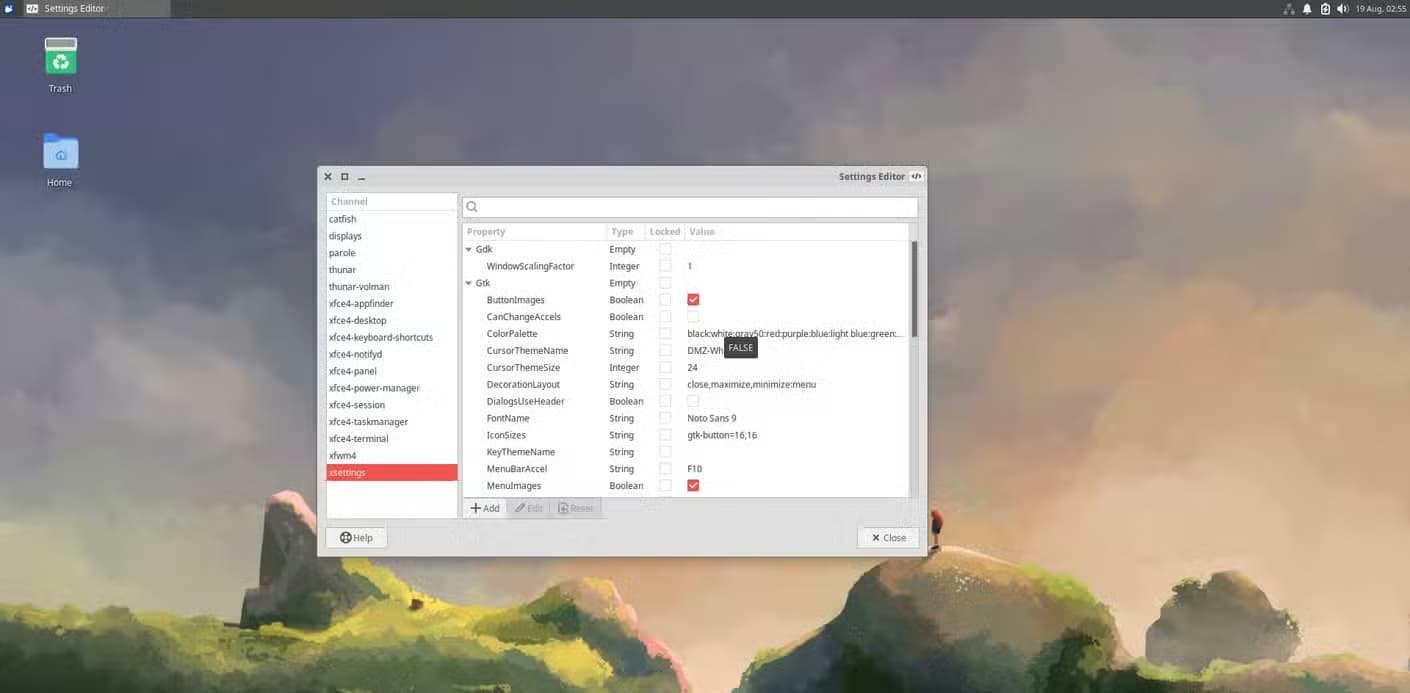This screenshot has height=693, width=1410.
Task: Maximize the Settings Editor window
Action: pos(344,176)
